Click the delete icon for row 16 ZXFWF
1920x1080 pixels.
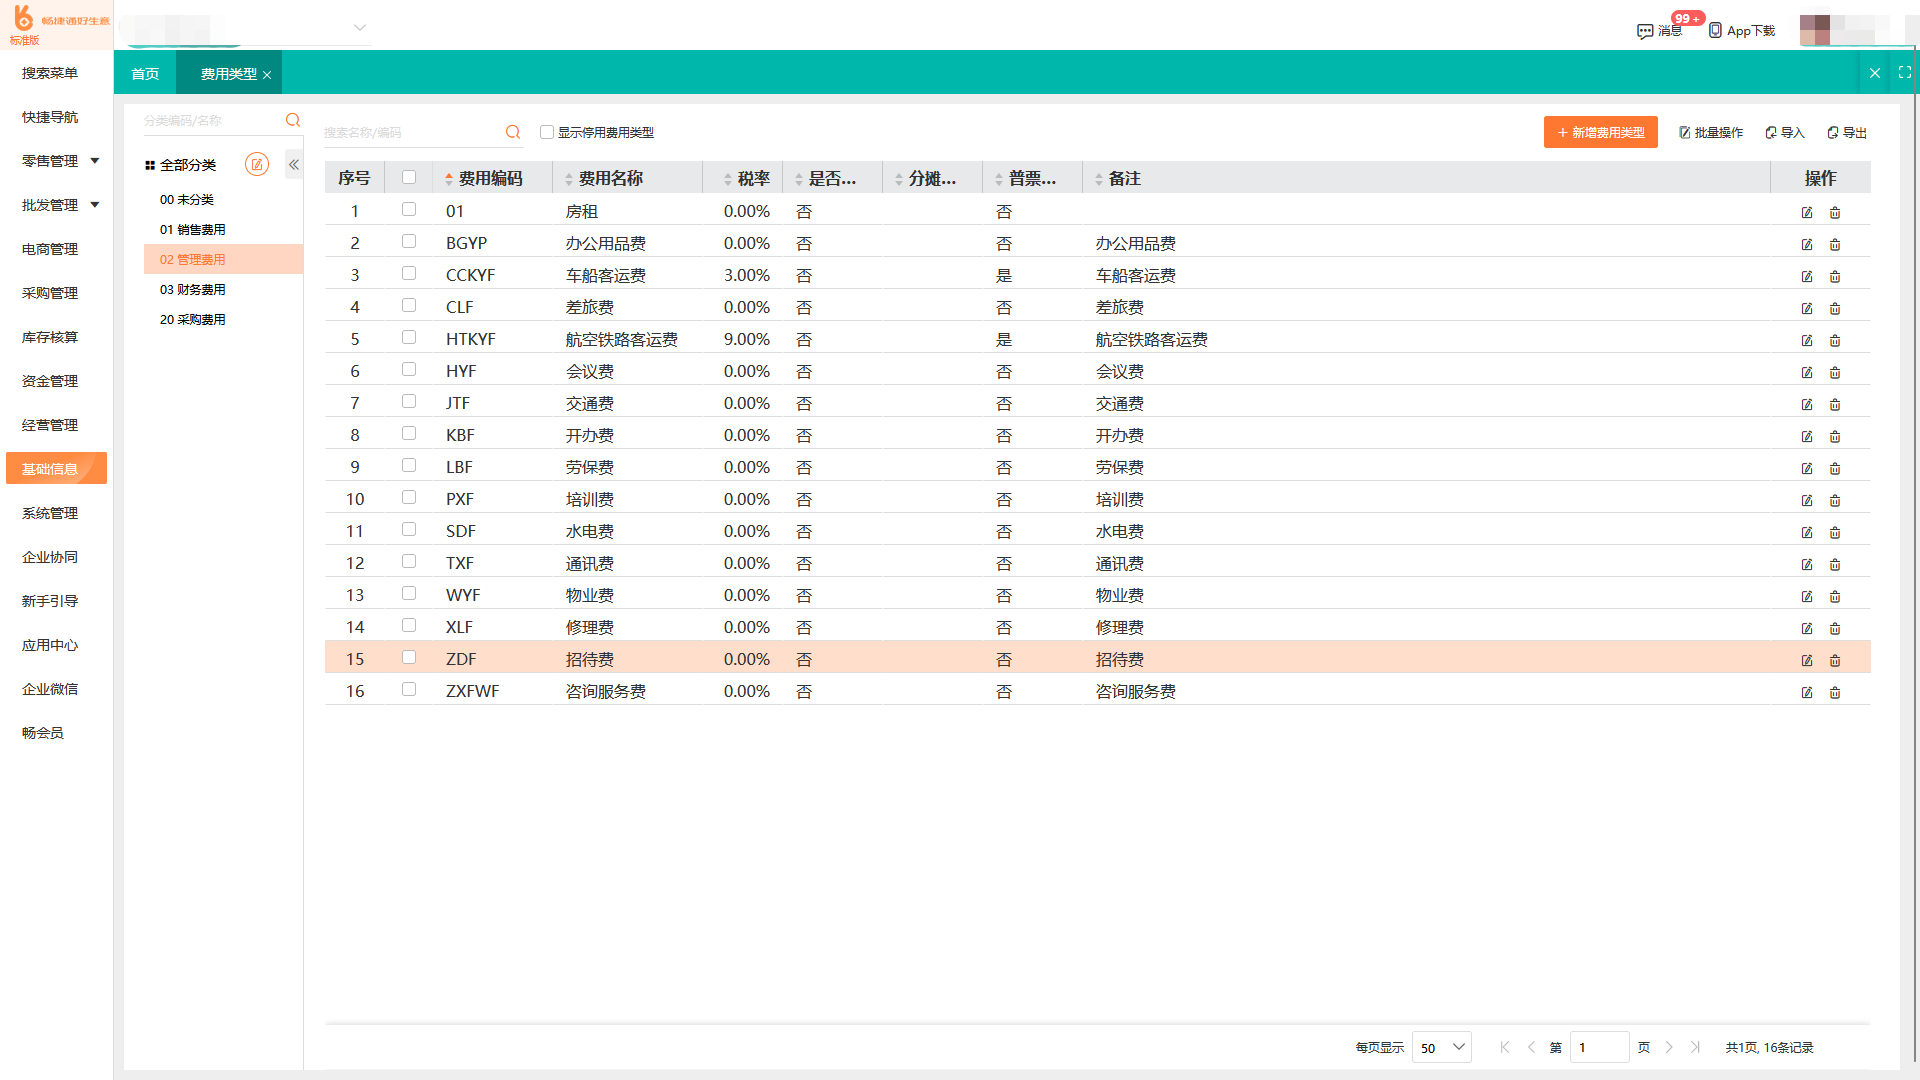pos(1834,691)
